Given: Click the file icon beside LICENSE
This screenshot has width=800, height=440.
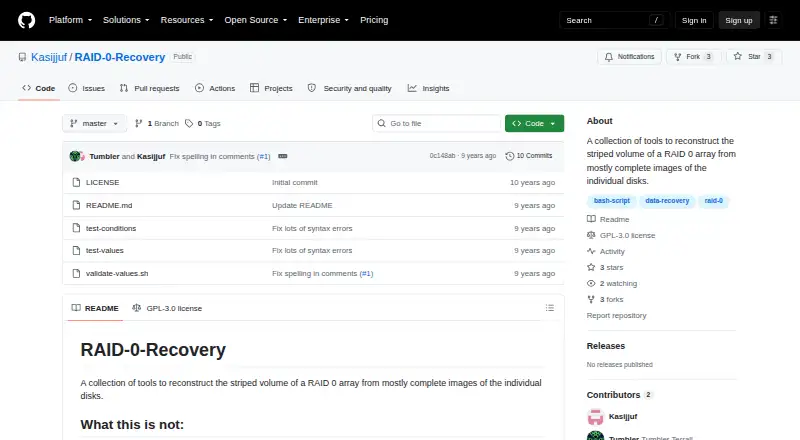Looking at the screenshot, I should pyautogui.click(x=76, y=182).
